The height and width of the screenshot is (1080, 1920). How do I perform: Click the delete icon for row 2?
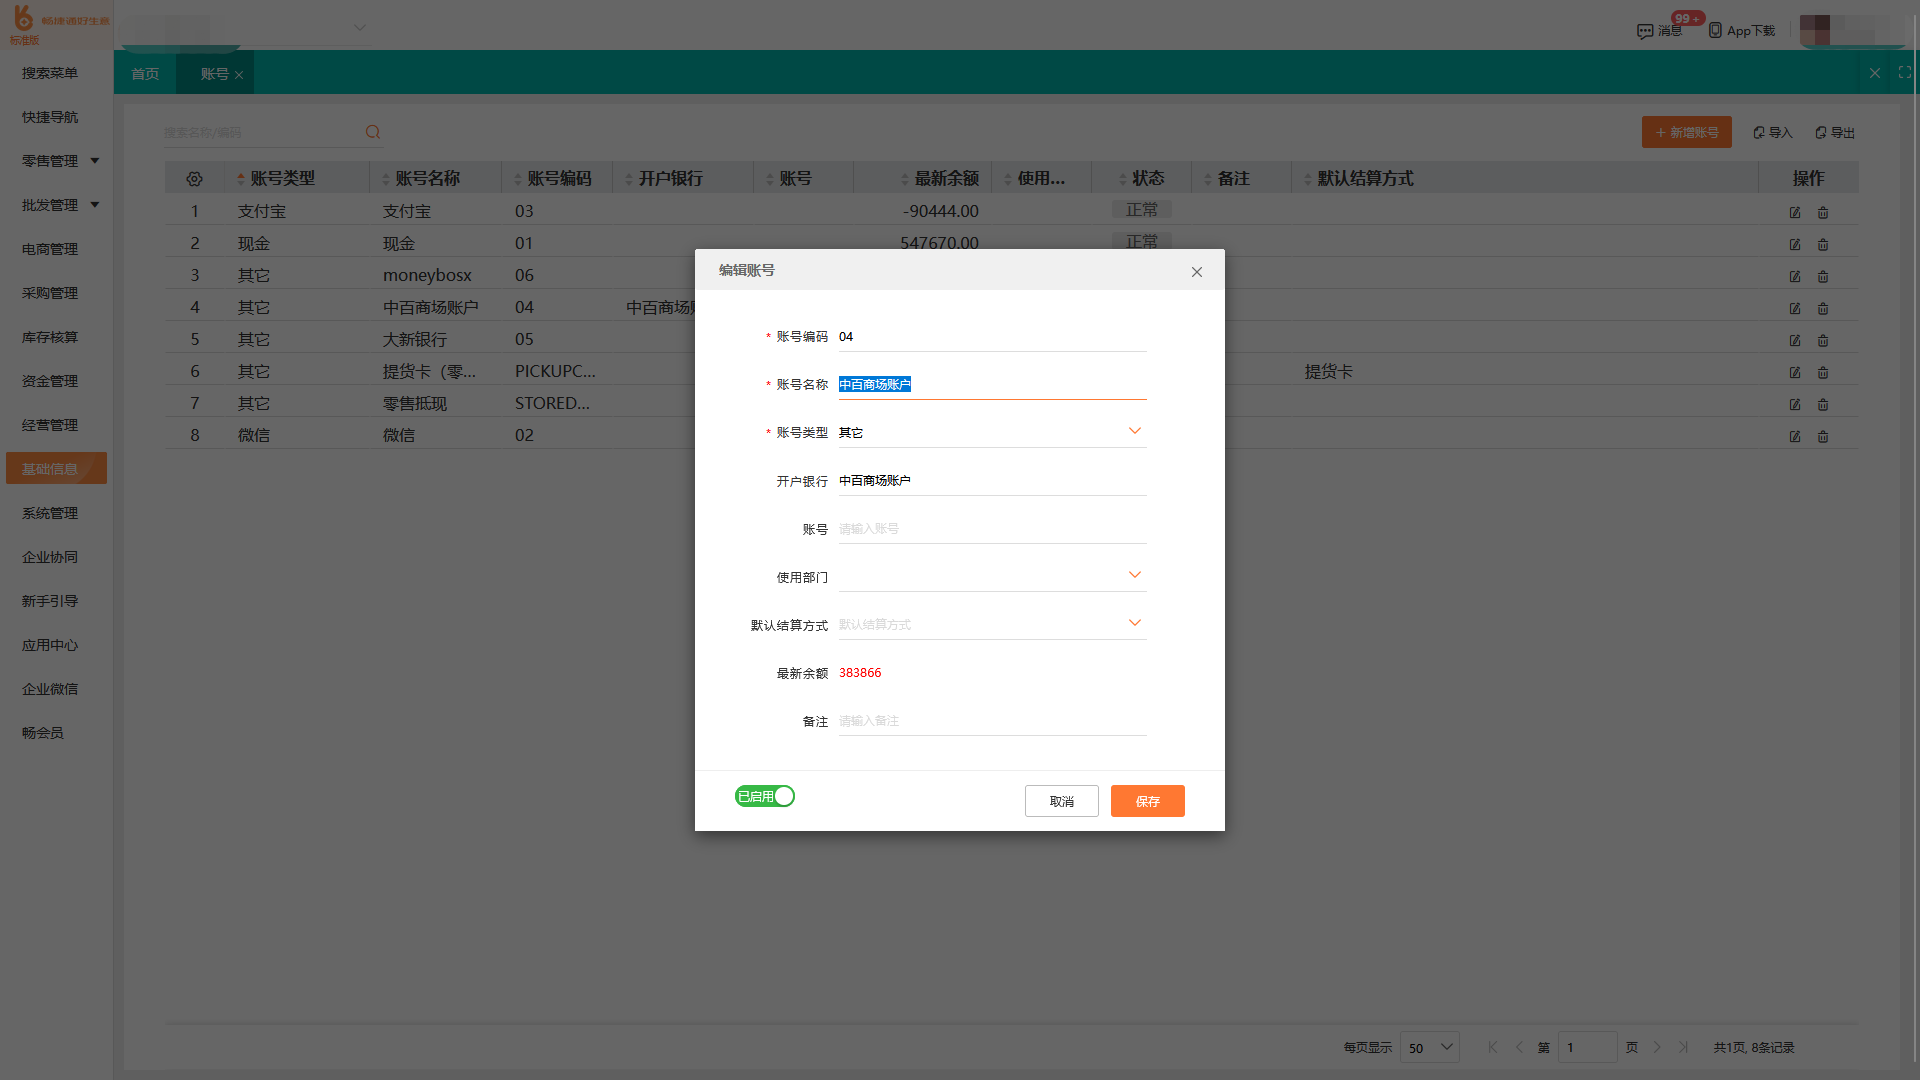coord(1824,243)
